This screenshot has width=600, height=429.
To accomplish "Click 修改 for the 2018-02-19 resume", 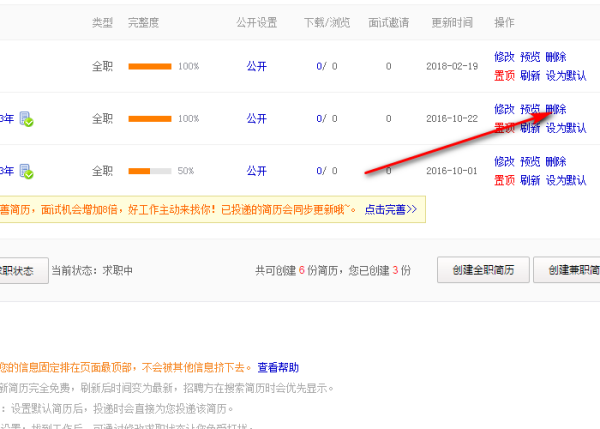I will click(x=504, y=57).
